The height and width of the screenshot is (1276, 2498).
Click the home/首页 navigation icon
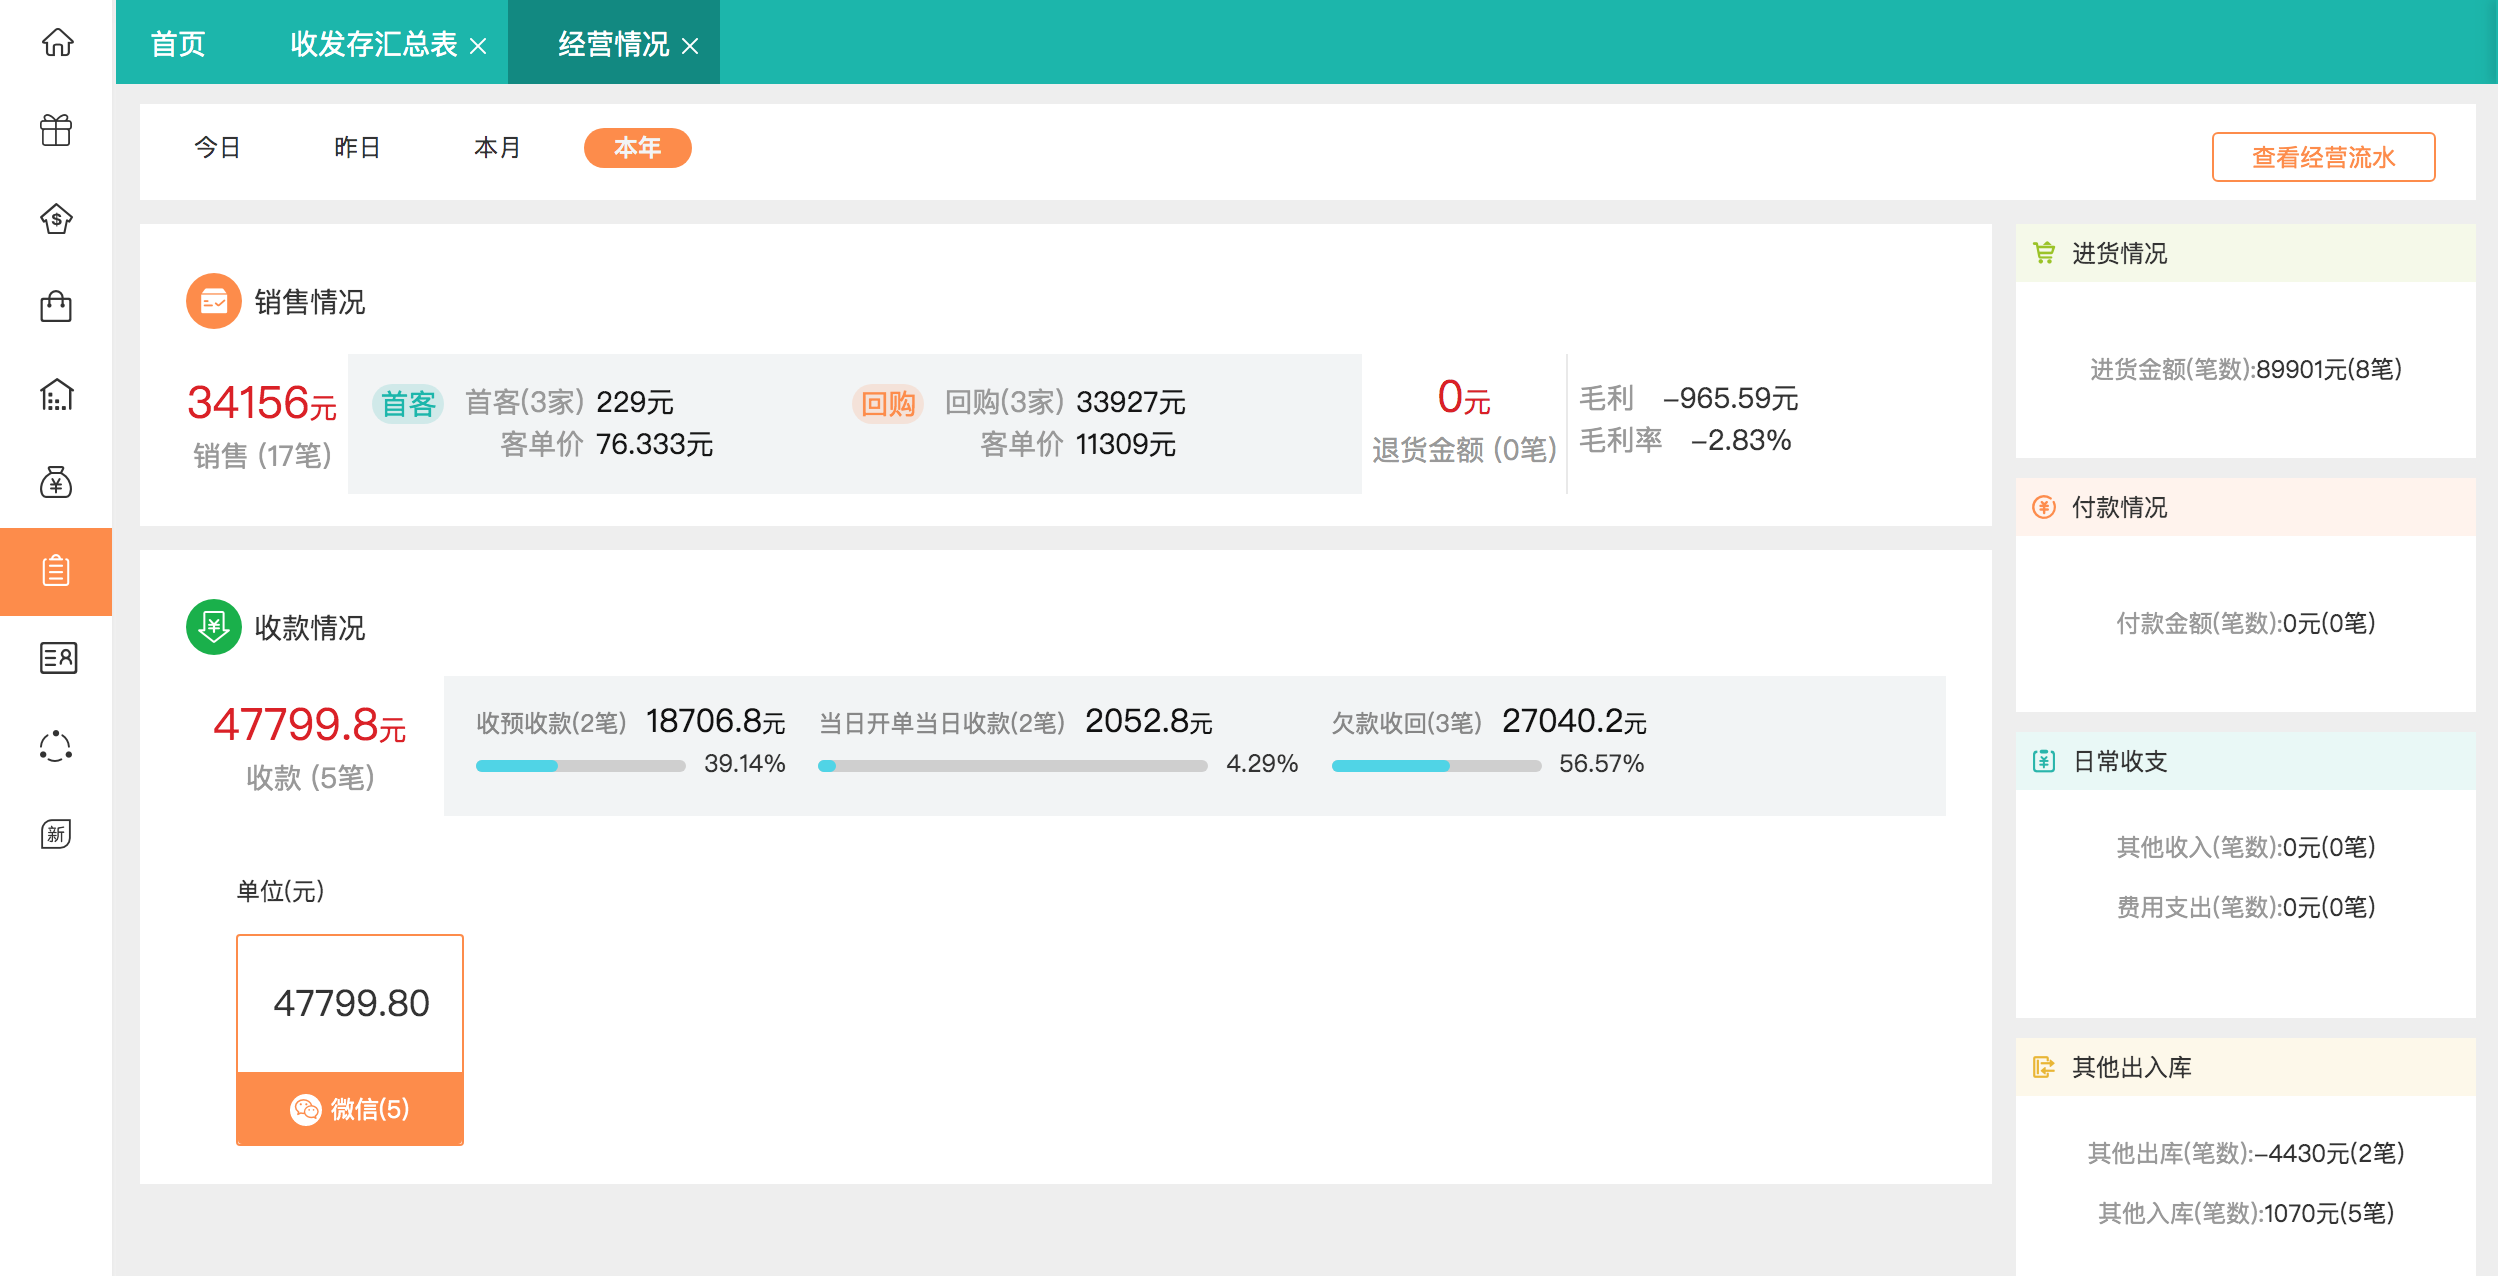click(x=57, y=42)
